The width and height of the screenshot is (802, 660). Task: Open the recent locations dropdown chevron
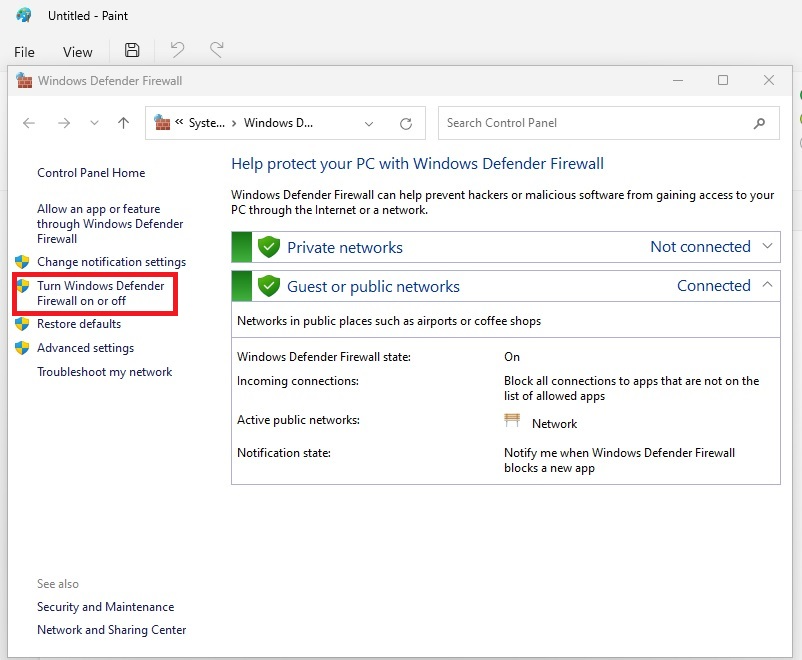coord(94,123)
